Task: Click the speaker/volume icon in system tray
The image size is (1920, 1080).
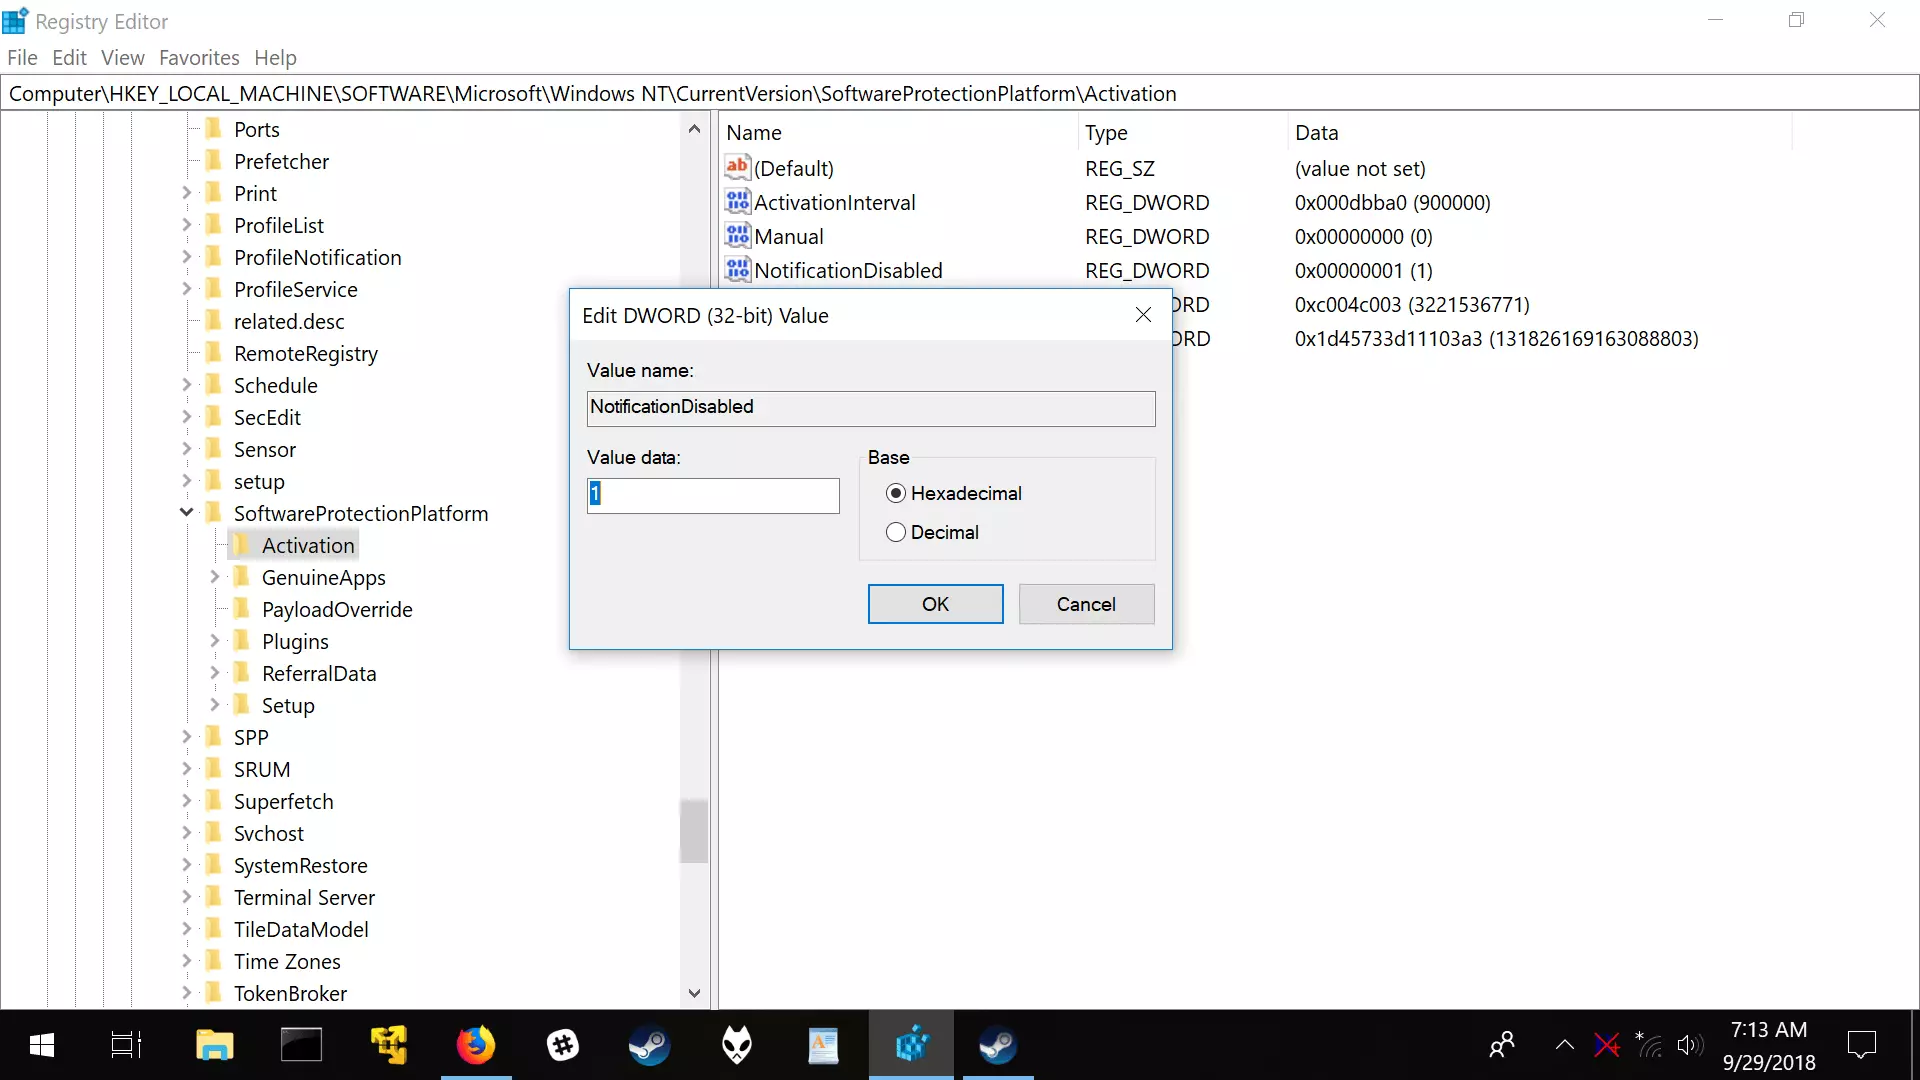Action: point(1688,1044)
